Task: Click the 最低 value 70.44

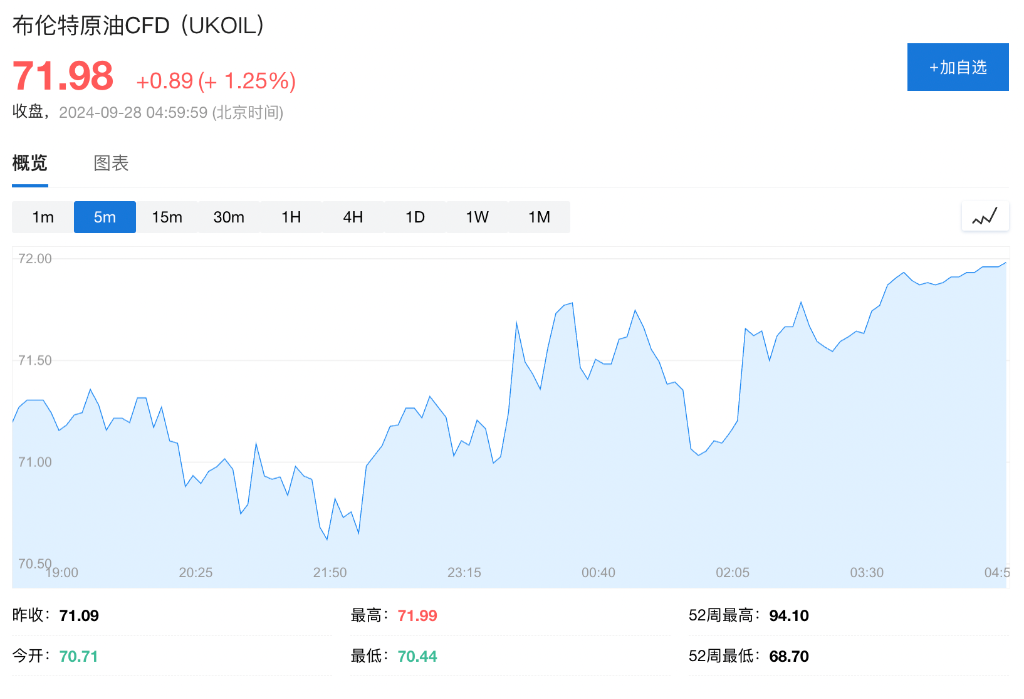Action: pos(417,656)
